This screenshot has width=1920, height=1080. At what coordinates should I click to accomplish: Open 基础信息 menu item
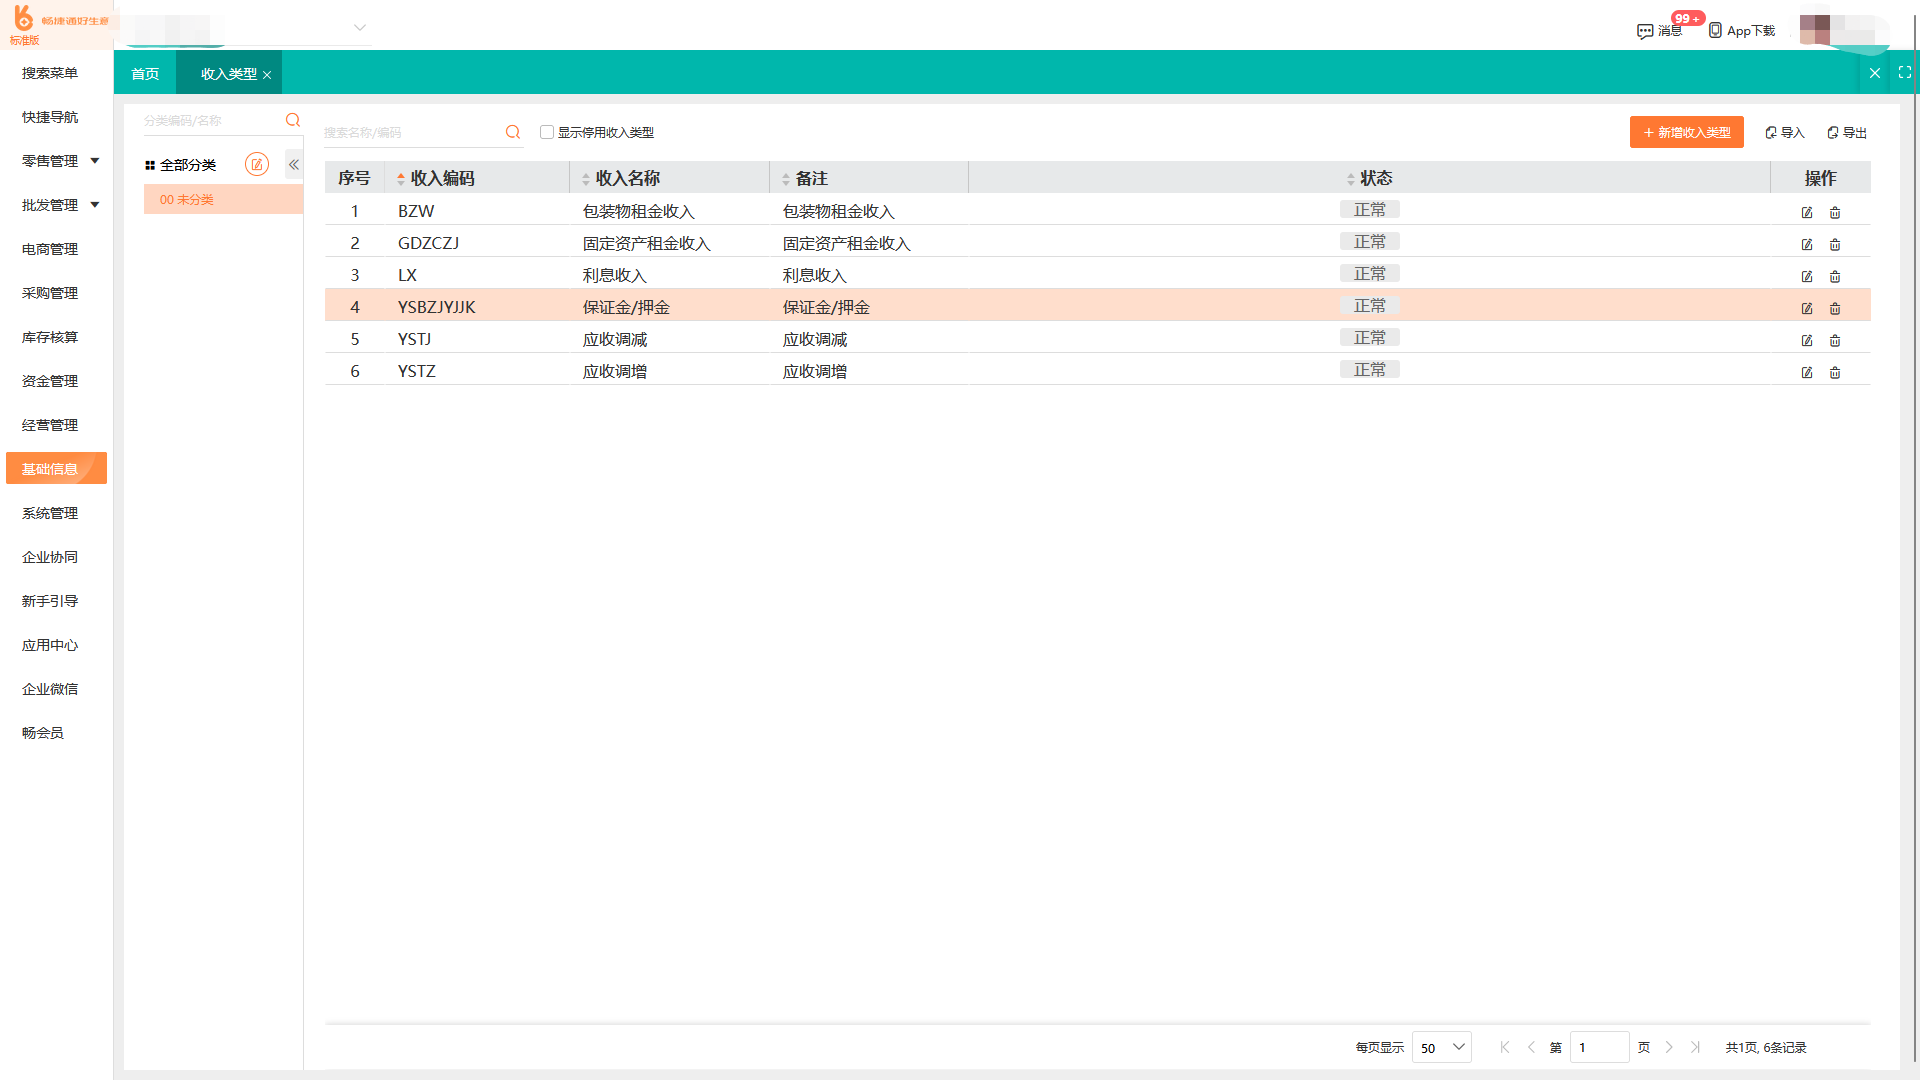click(51, 468)
